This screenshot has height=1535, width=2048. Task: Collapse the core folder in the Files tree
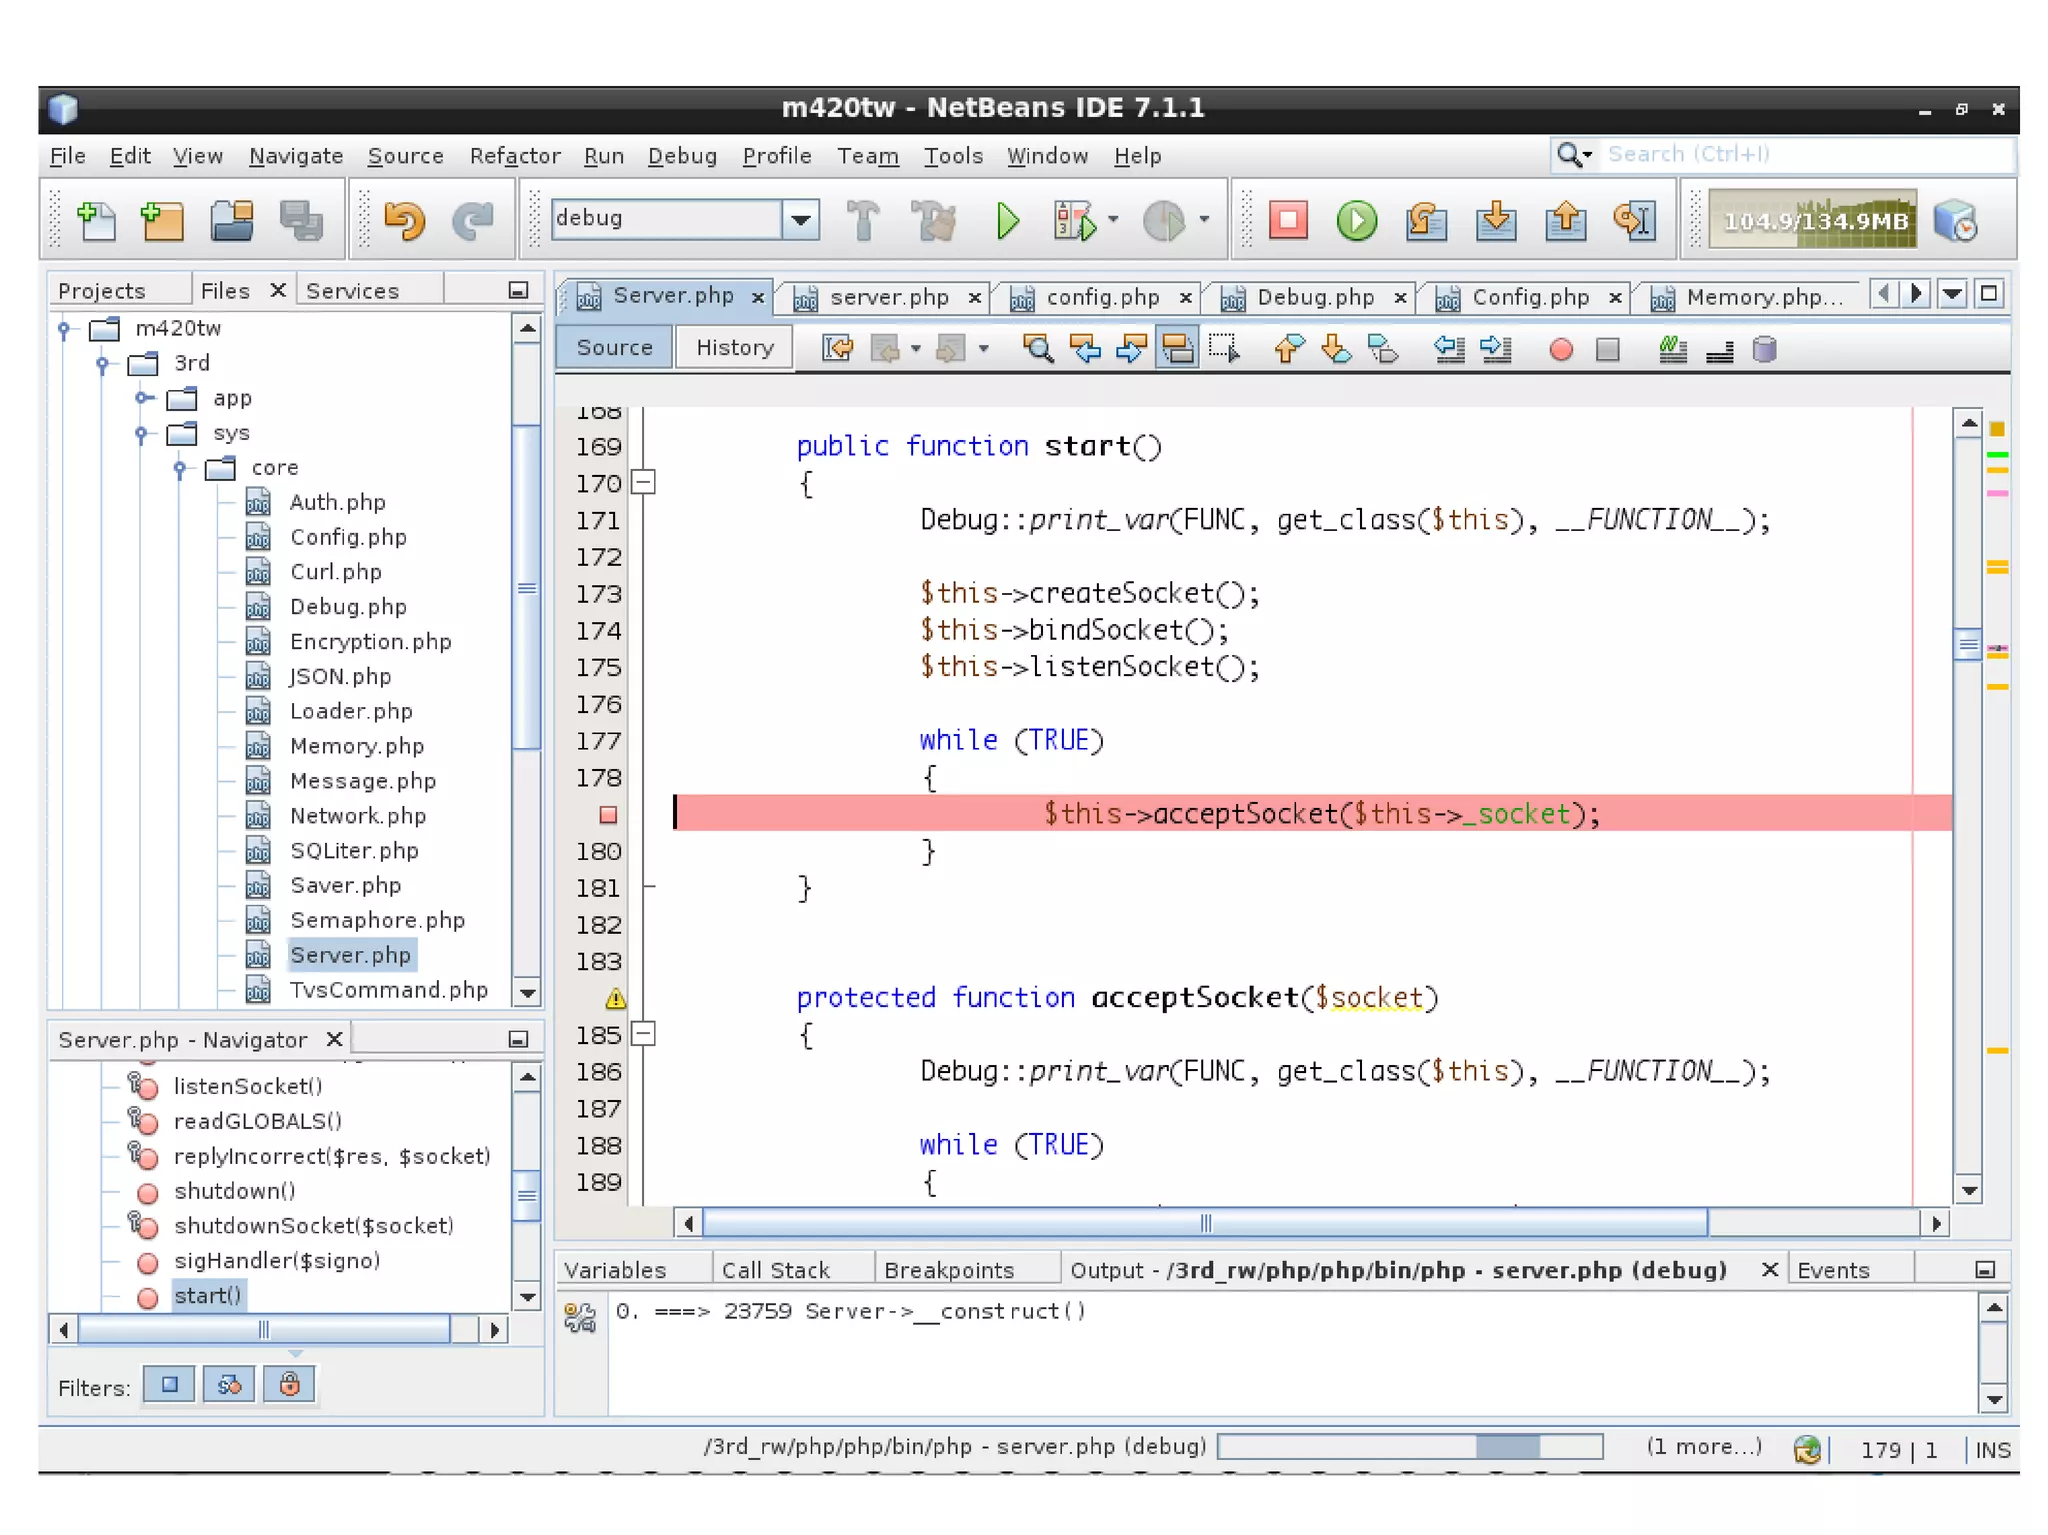coord(180,468)
